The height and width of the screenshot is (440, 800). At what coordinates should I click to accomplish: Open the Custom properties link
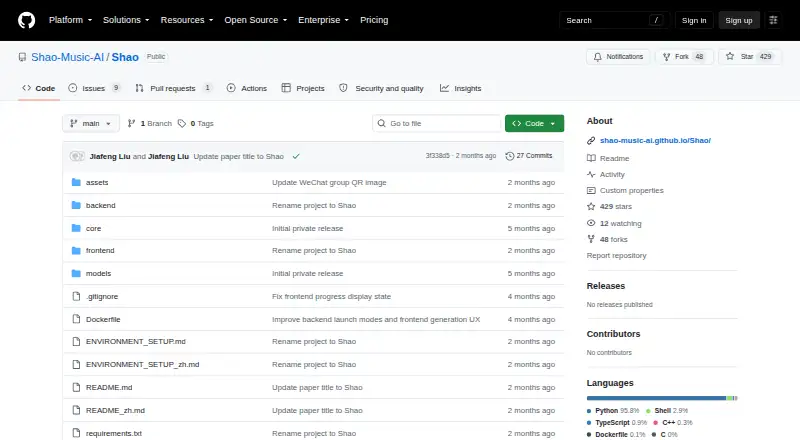coord(632,190)
